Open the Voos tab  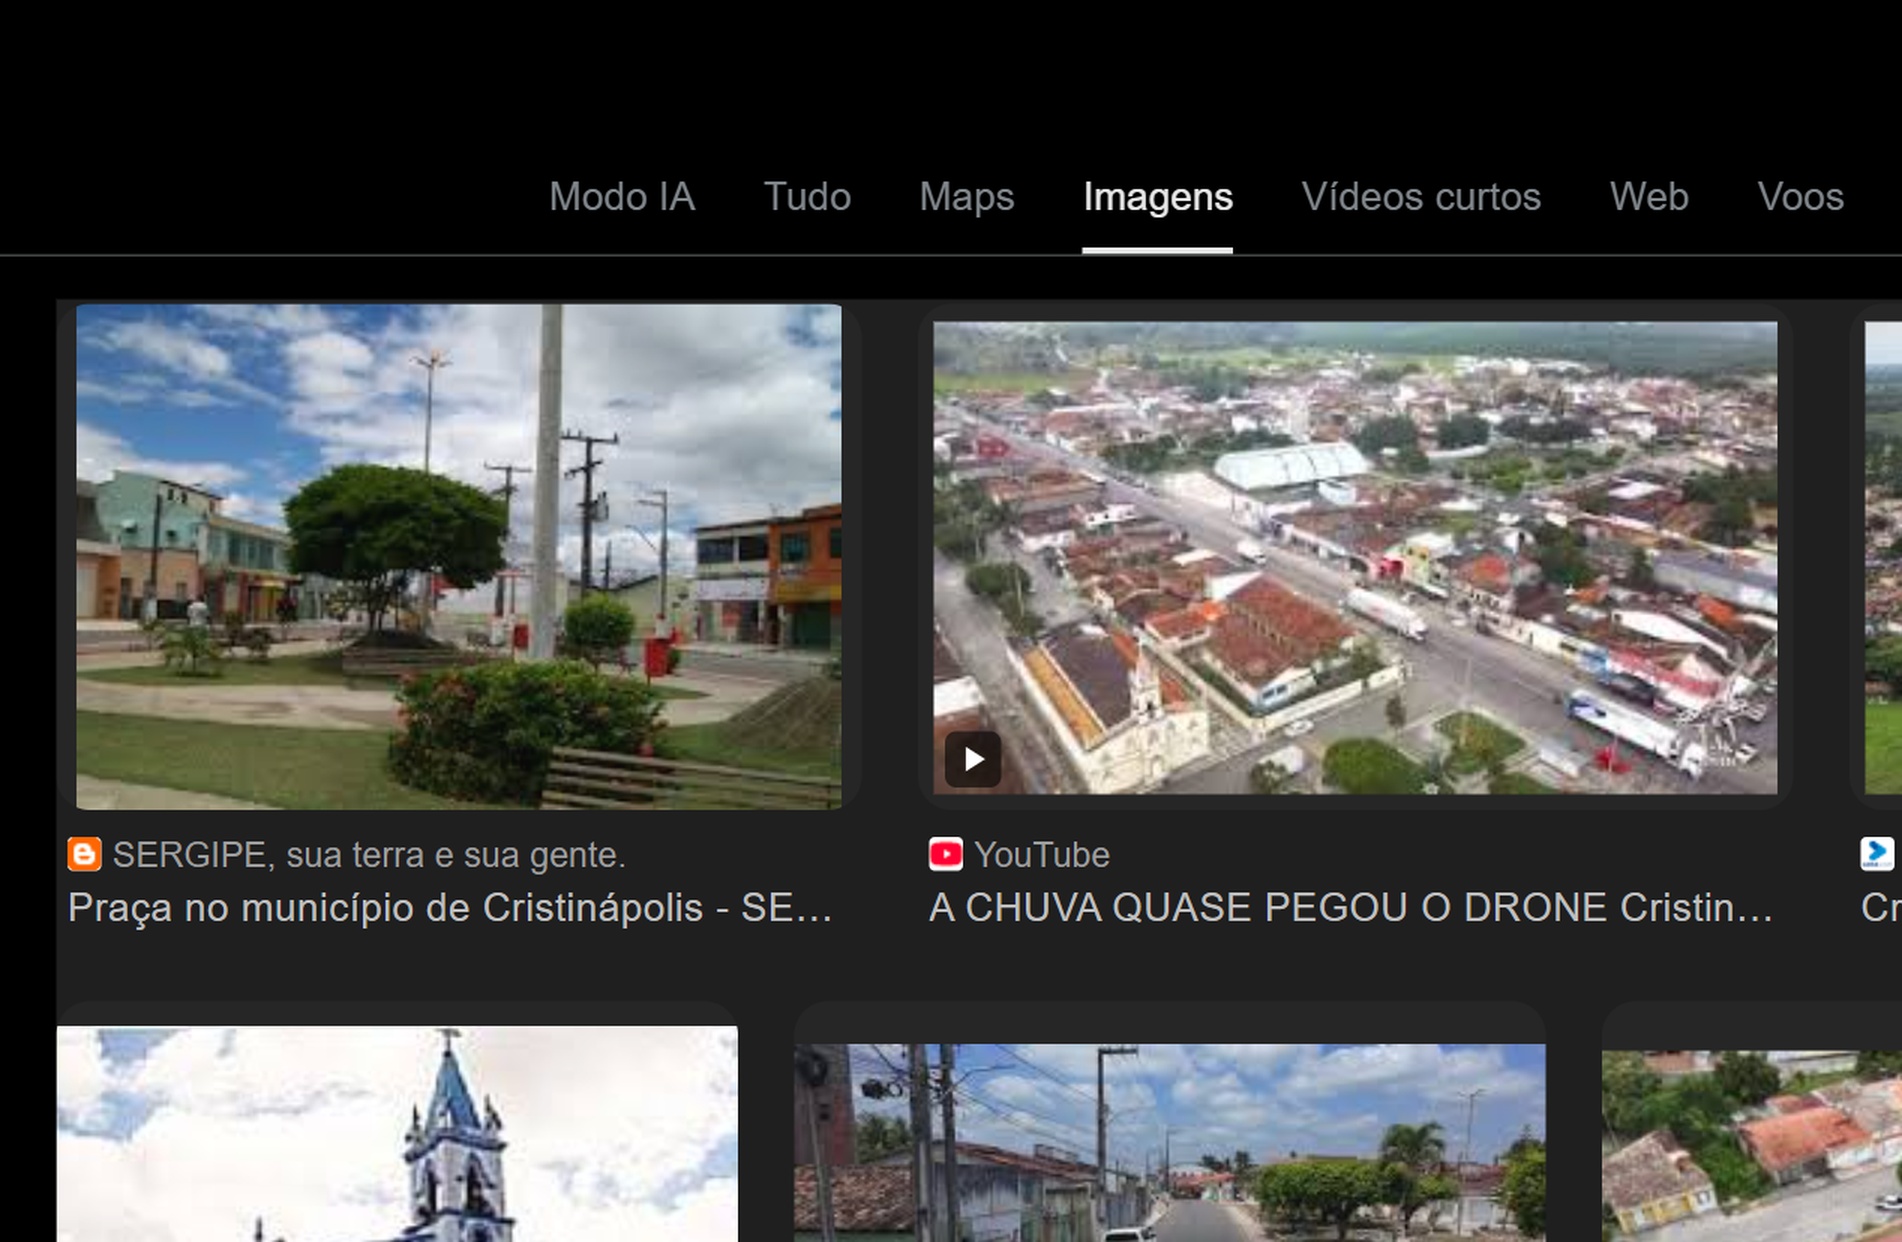(x=1800, y=197)
